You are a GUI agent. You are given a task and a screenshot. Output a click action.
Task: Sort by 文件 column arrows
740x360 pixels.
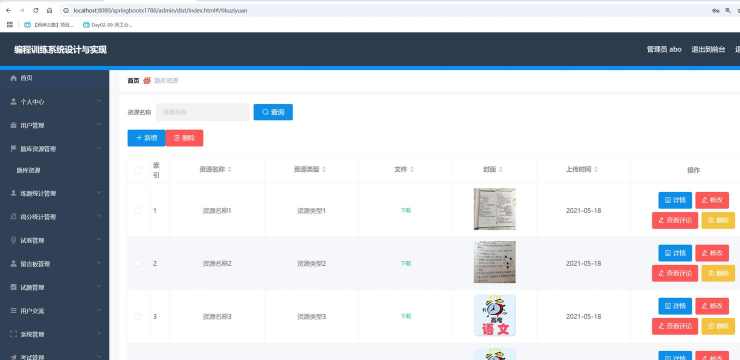tap(412, 169)
